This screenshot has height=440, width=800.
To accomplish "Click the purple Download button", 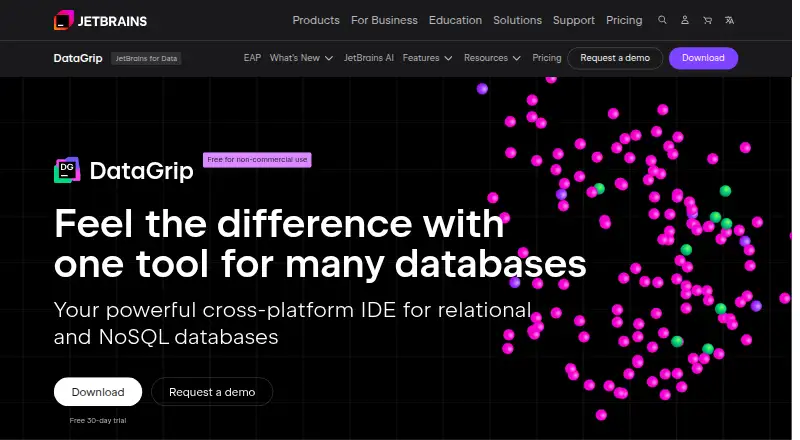I will coord(703,58).
